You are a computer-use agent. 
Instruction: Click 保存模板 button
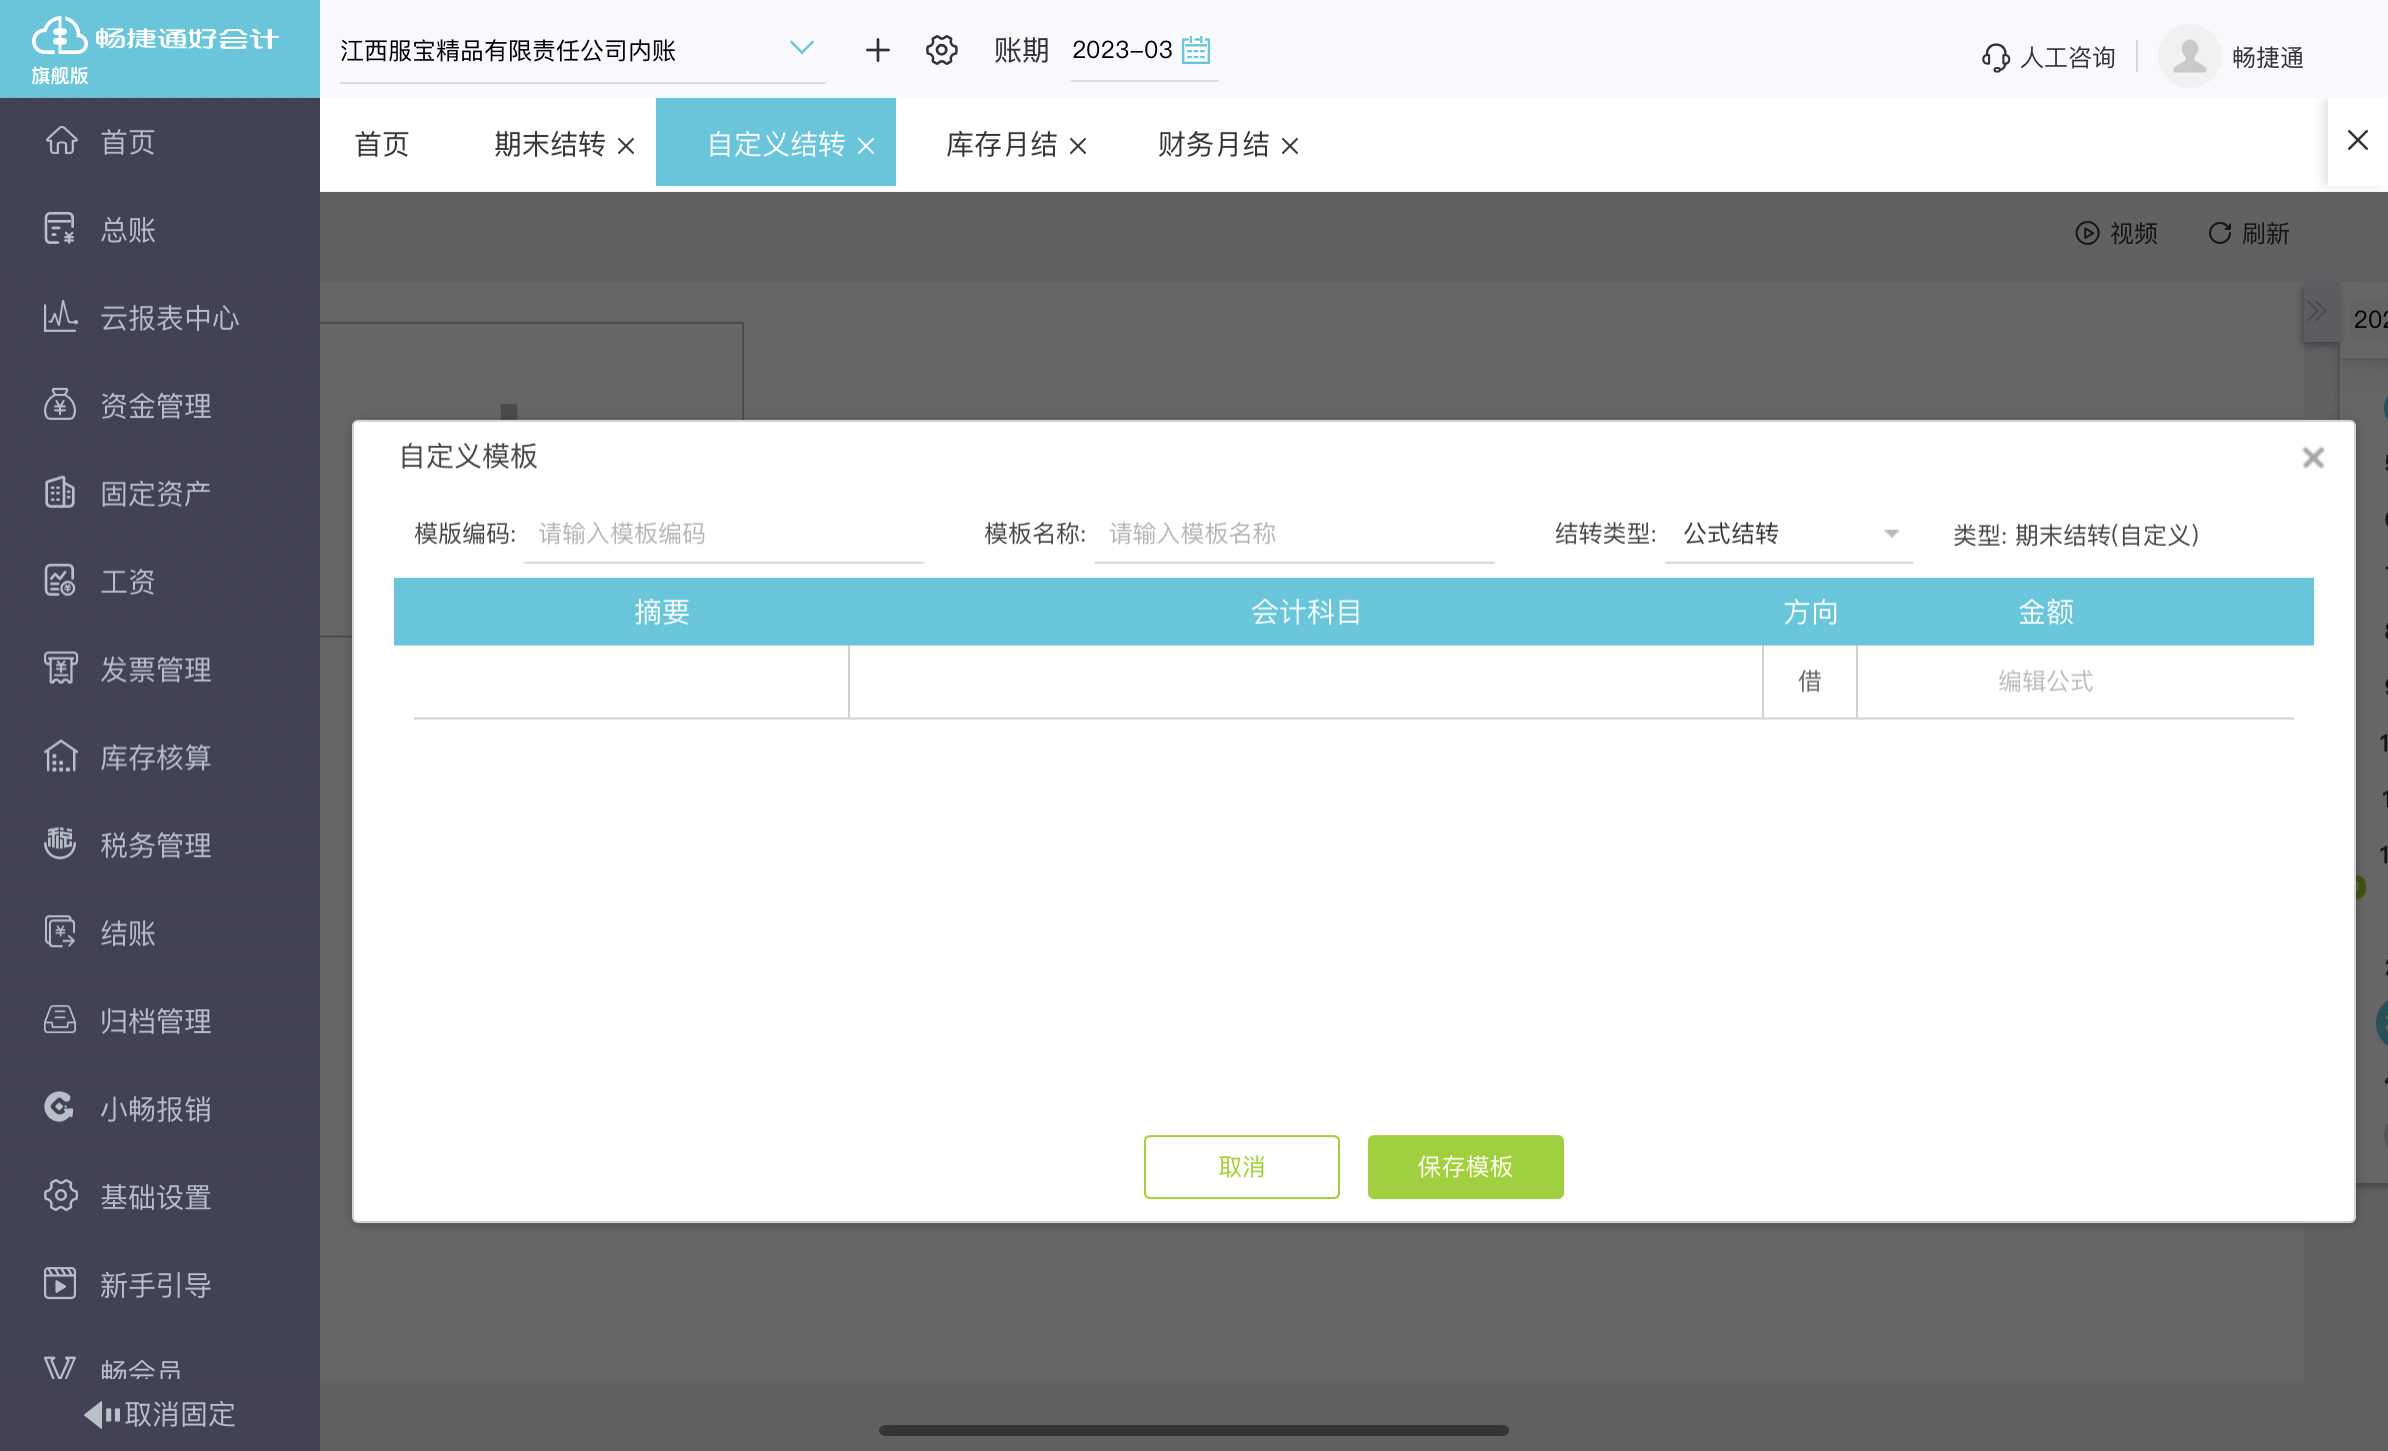(1465, 1166)
